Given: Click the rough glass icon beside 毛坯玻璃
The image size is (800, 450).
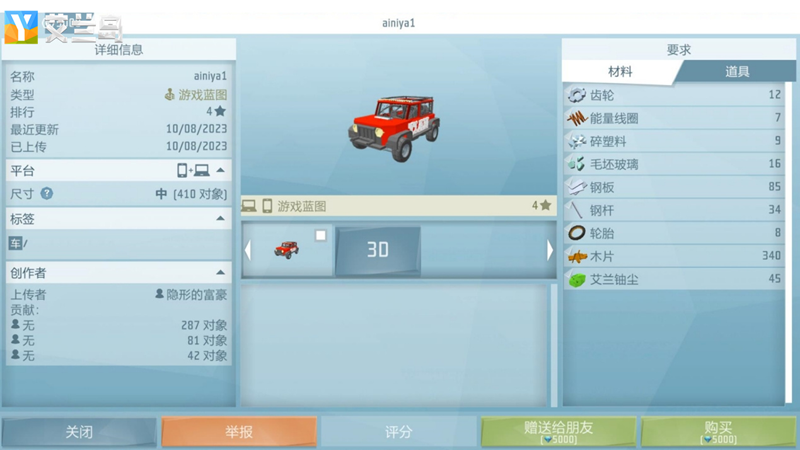Looking at the screenshot, I should coord(577,164).
